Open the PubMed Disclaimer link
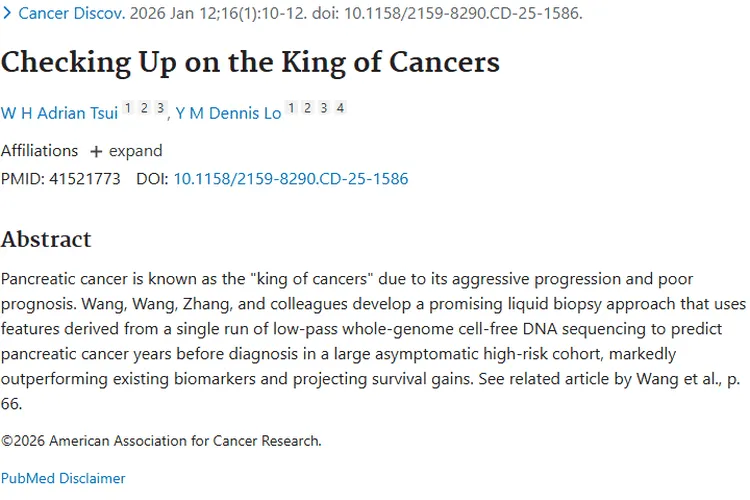 pos(63,478)
